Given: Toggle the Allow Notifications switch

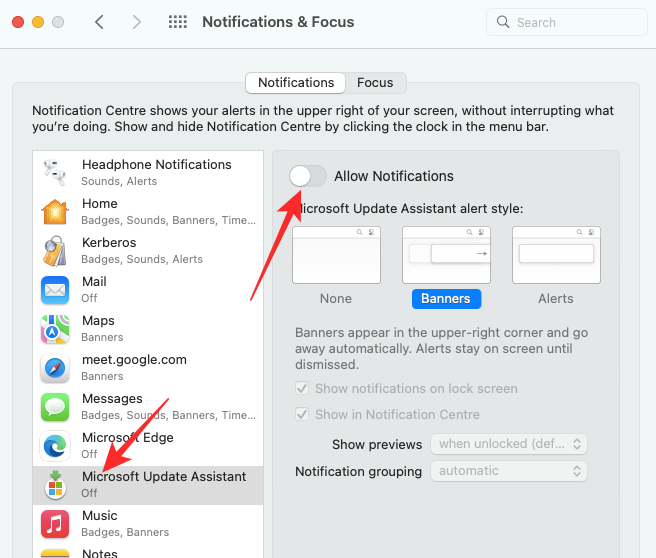Looking at the screenshot, I should pos(308,176).
